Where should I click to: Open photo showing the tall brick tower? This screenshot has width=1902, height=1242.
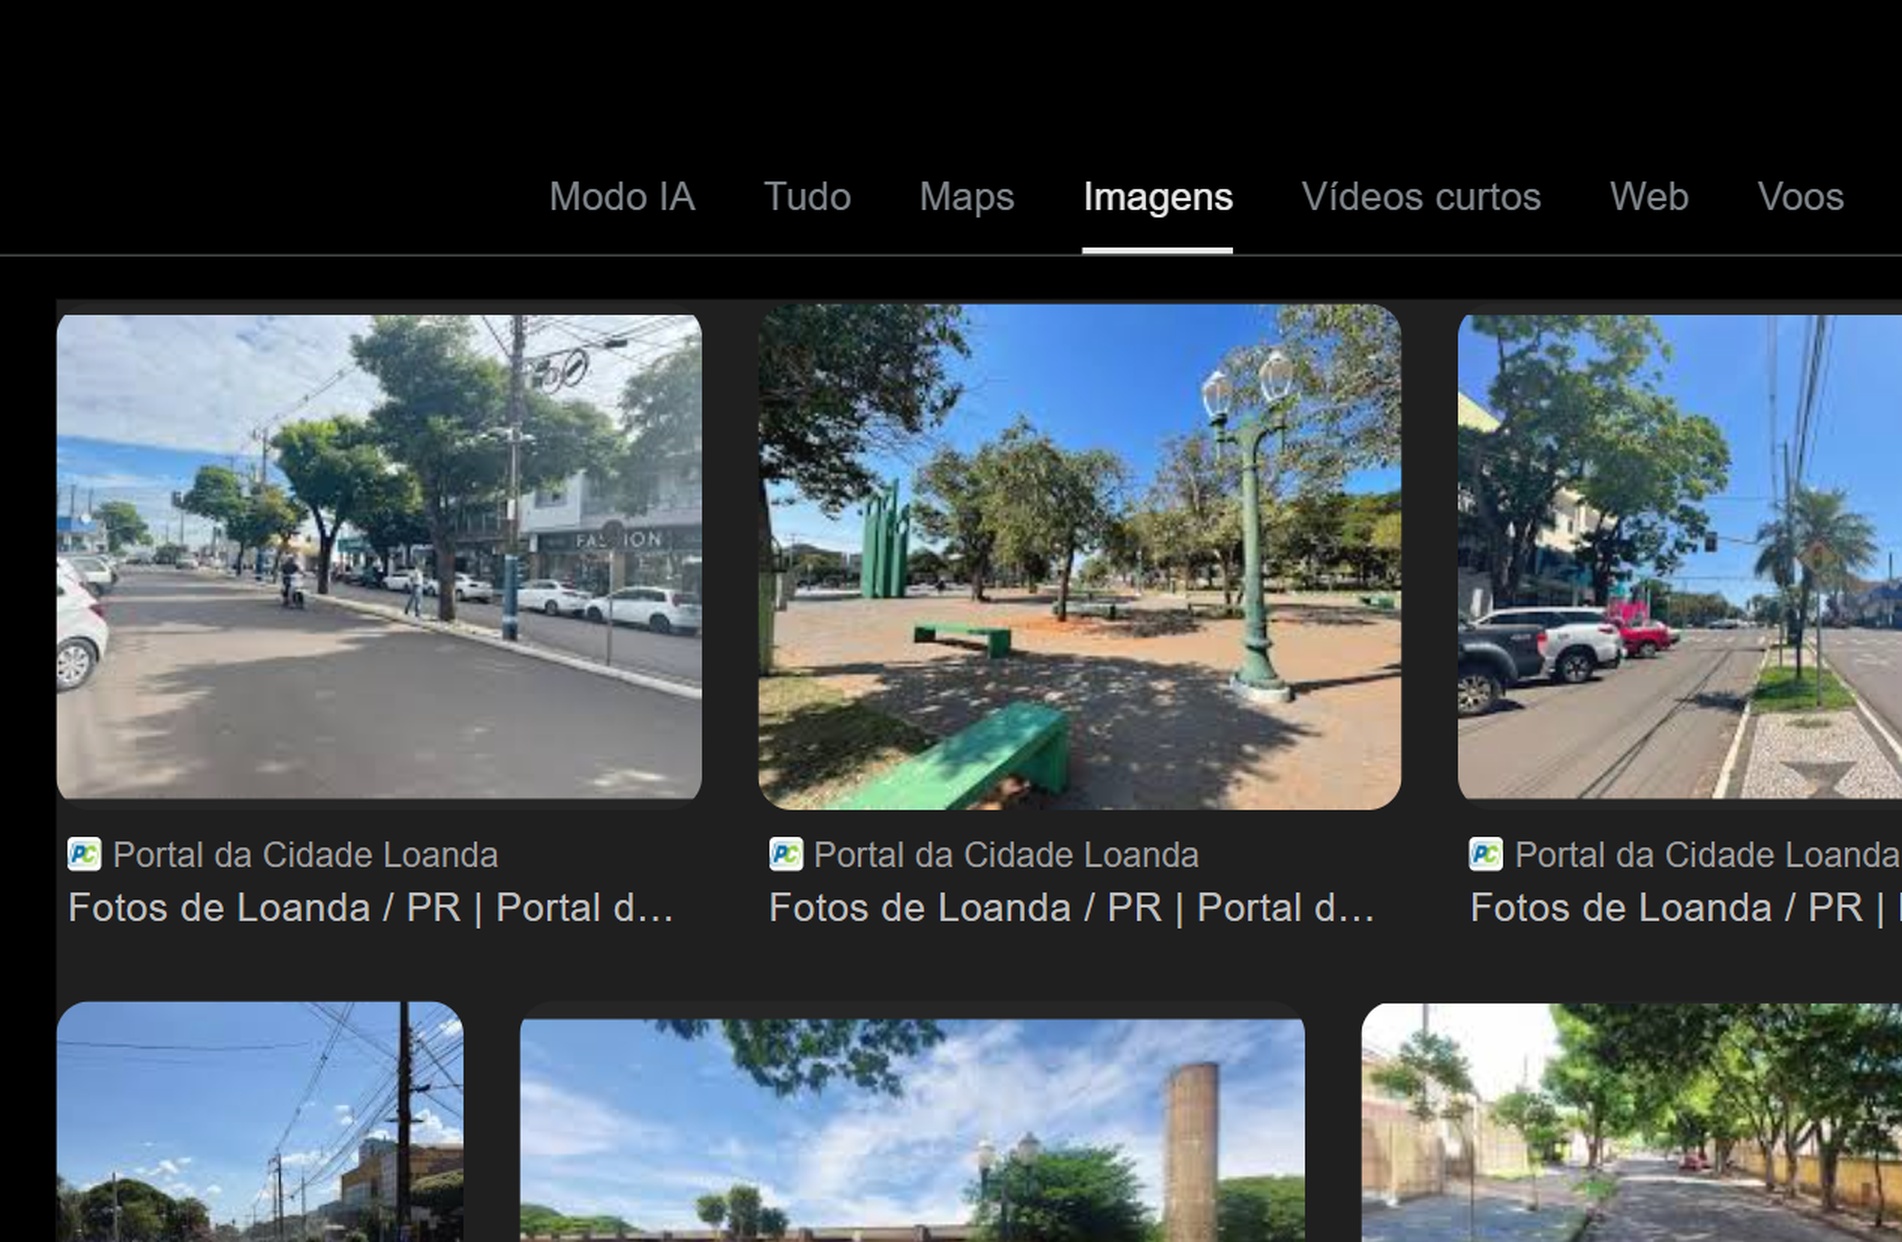coord(912,1130)
